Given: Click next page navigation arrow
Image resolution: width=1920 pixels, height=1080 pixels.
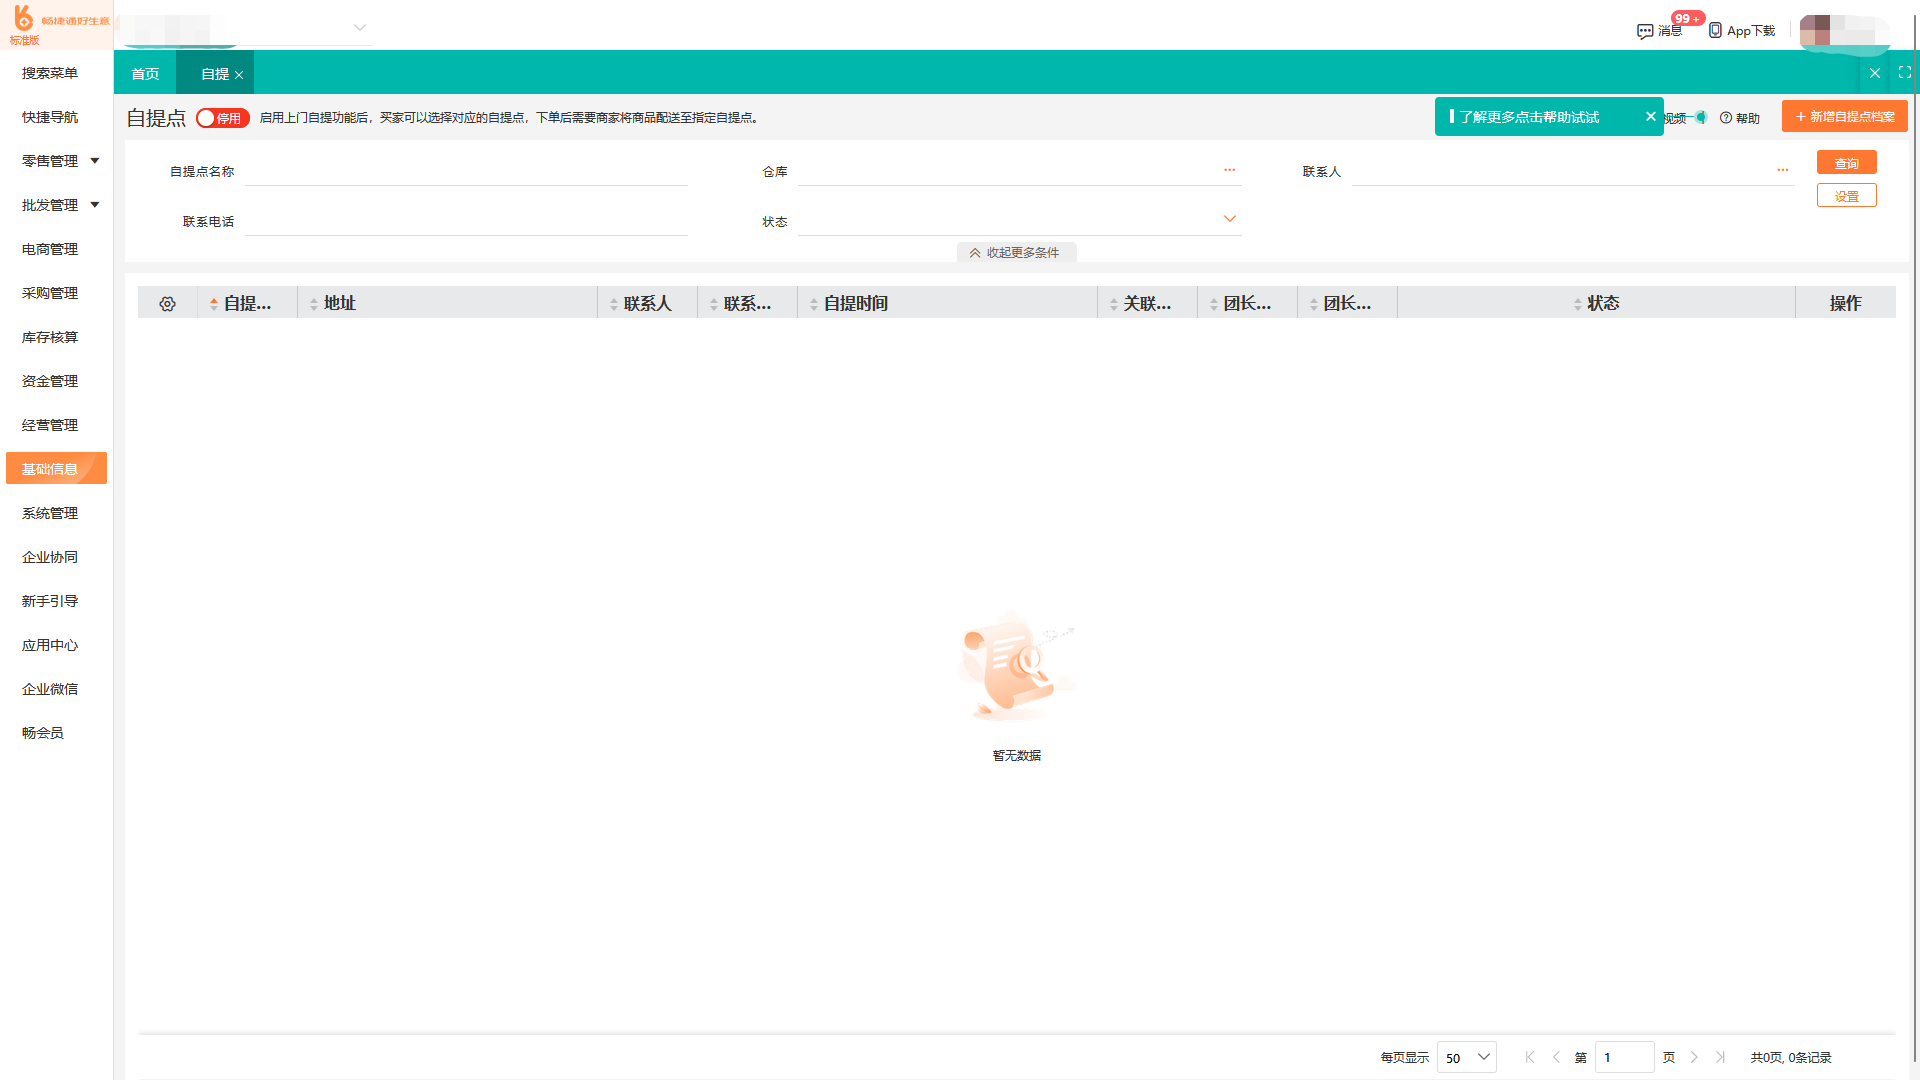Looking at the screenshot, I should pos(1693,1055).
